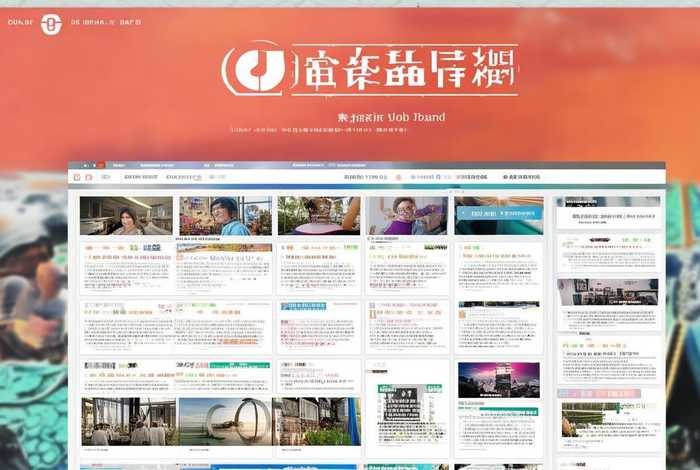Select the first navigation tab after the orange icons

(140, 177)
